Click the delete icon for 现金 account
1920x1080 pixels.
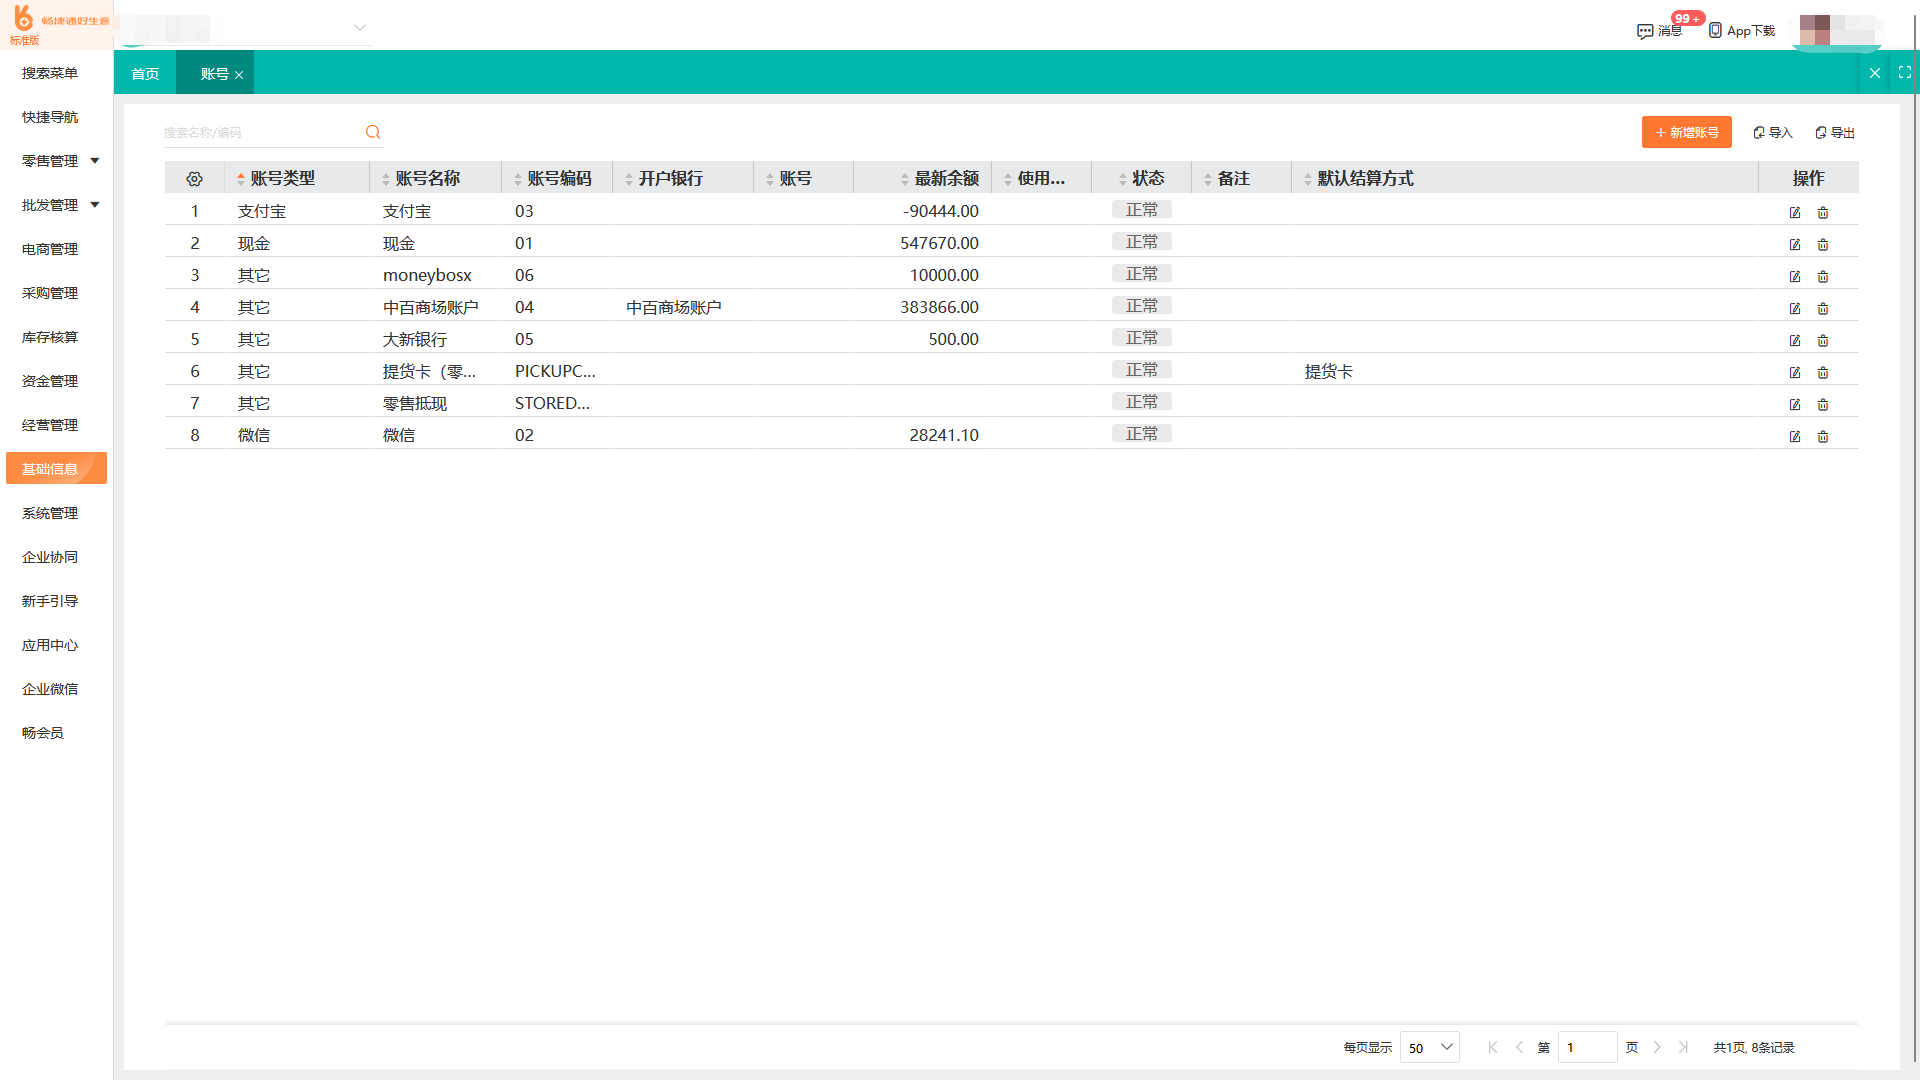1824,243
